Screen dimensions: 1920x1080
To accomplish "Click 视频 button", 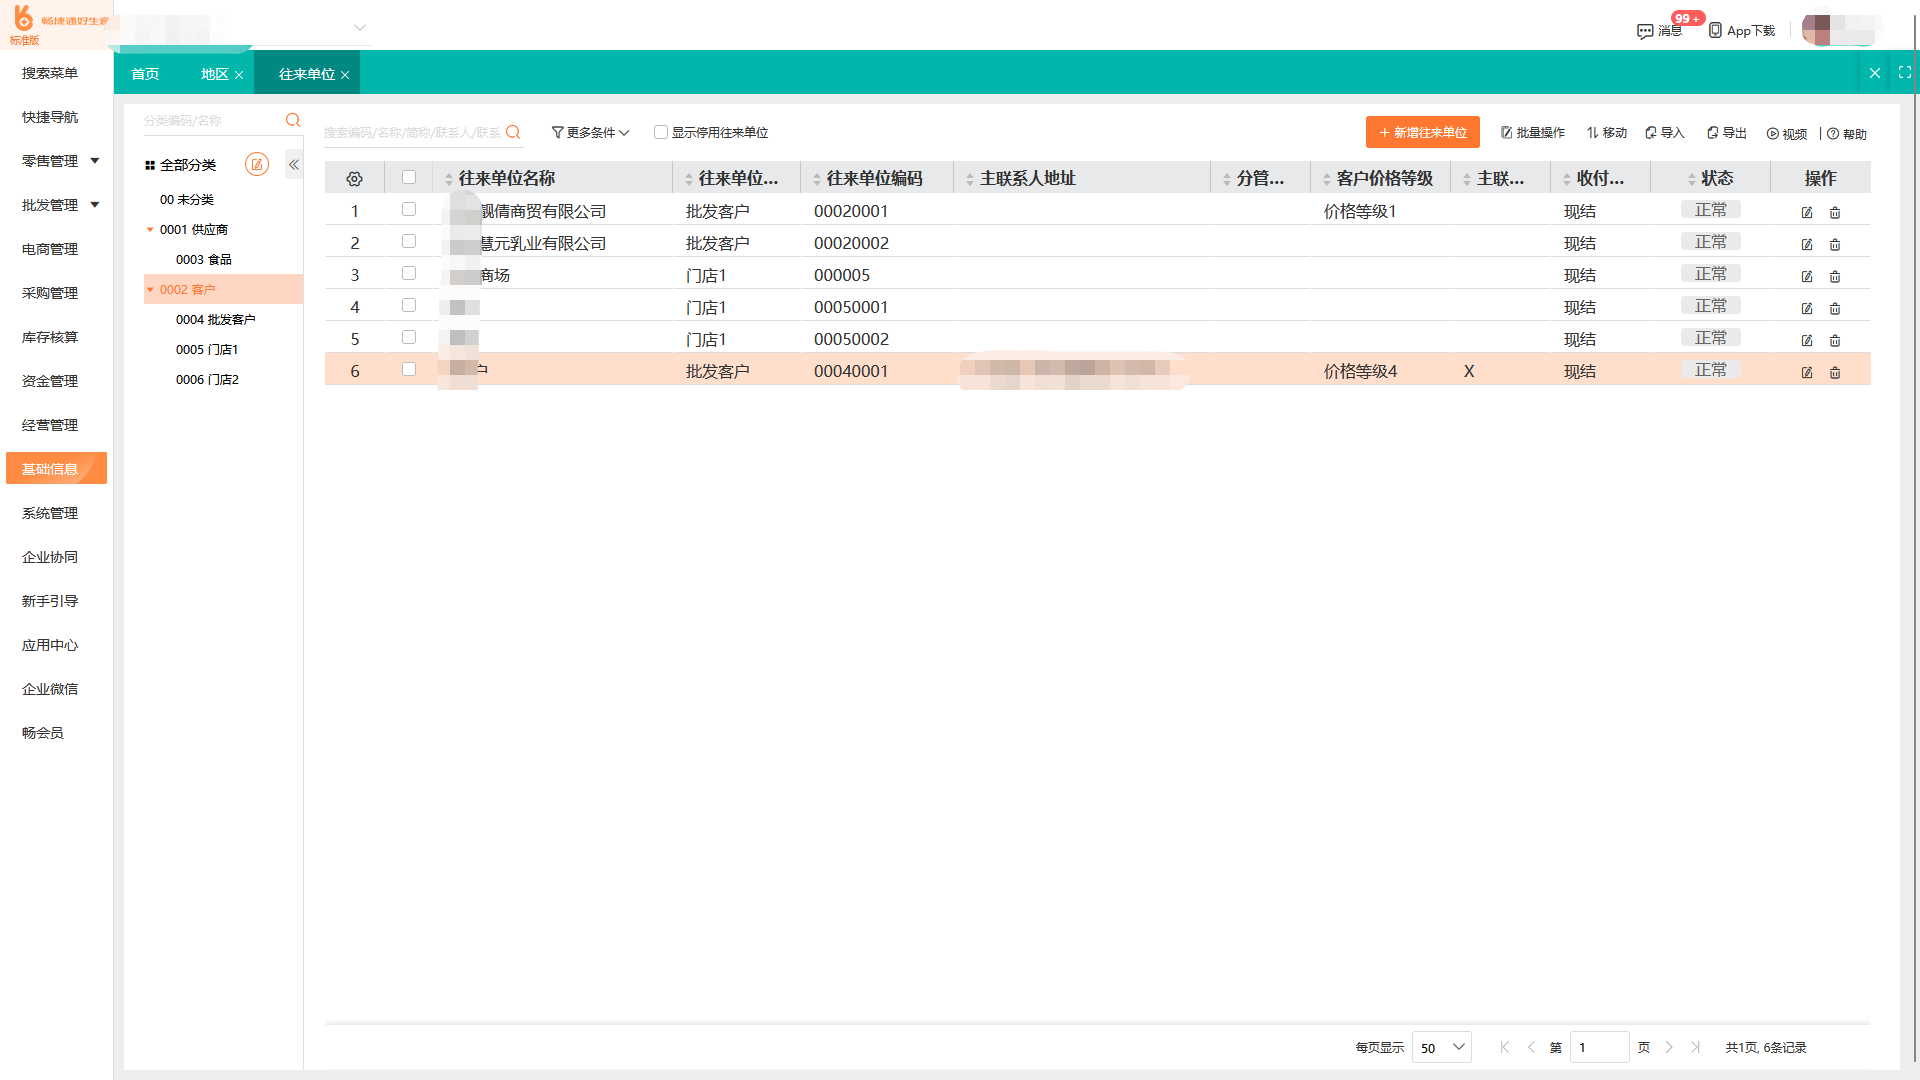I will [1785, 131].
